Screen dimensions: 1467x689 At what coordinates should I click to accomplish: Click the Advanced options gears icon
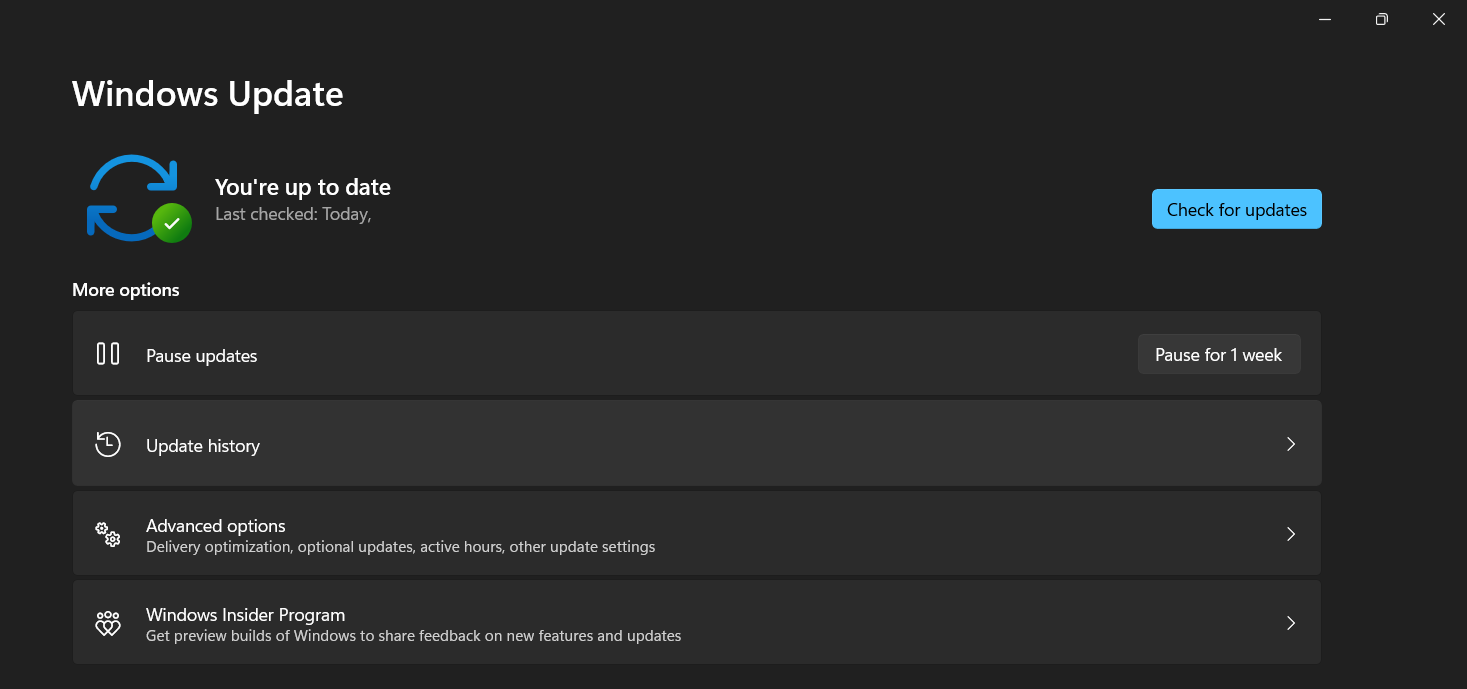tap(108, 535)
